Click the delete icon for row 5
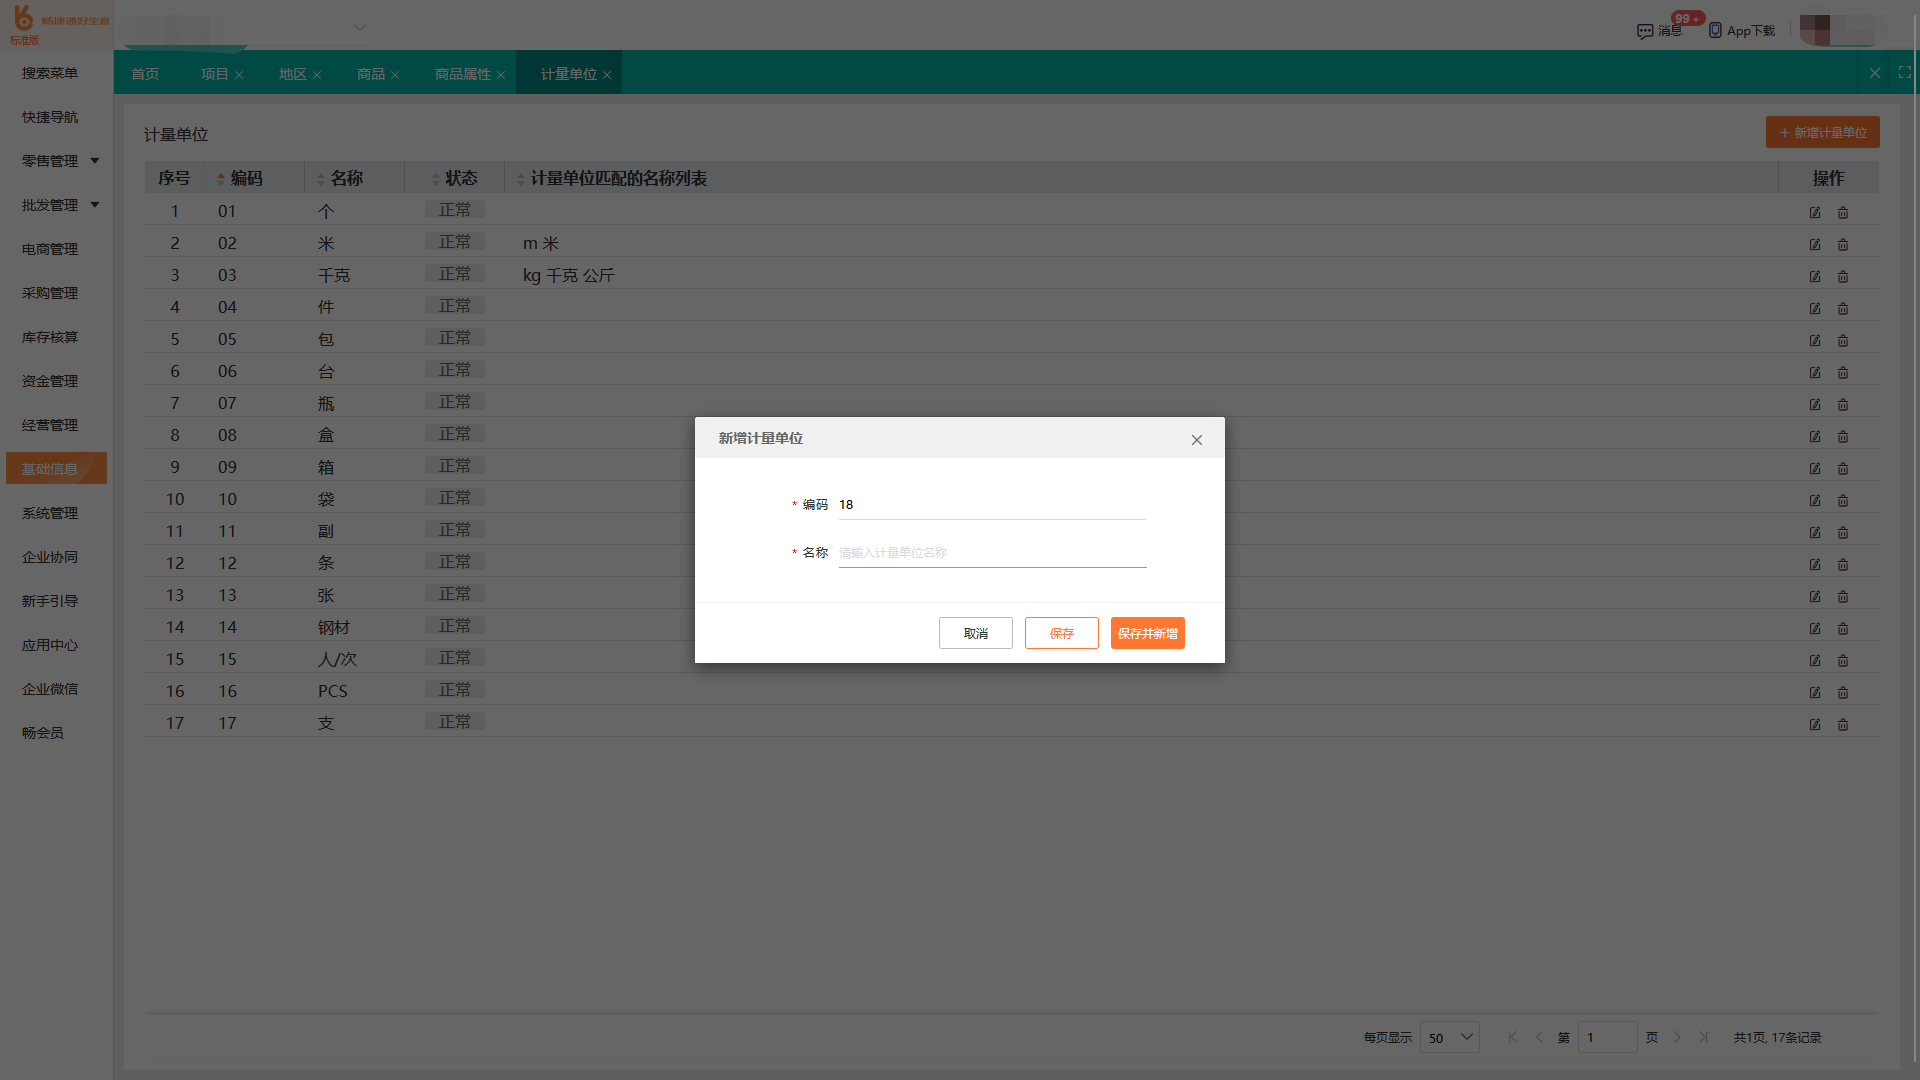The width and height of the screenshot is (1920, 1080). point(1842,339)
